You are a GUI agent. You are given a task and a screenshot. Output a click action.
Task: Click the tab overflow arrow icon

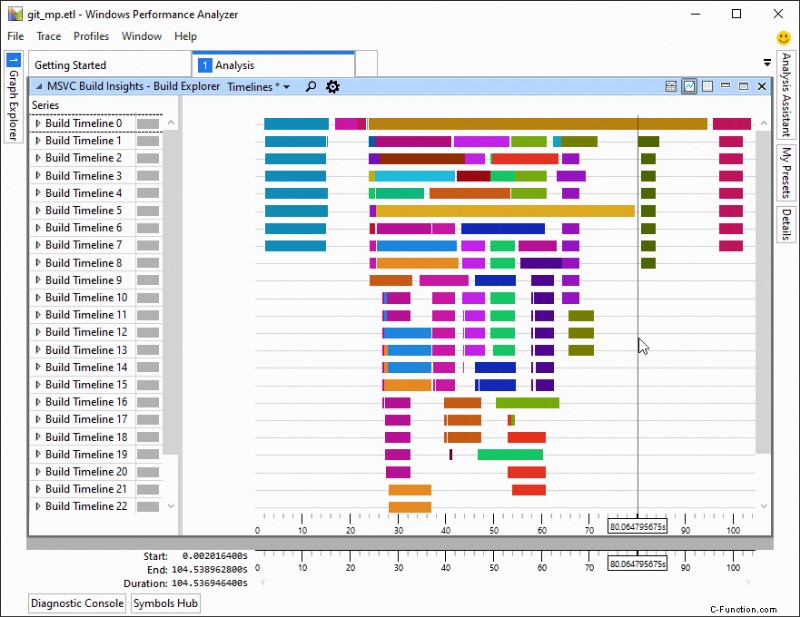(x=767, y=63)
